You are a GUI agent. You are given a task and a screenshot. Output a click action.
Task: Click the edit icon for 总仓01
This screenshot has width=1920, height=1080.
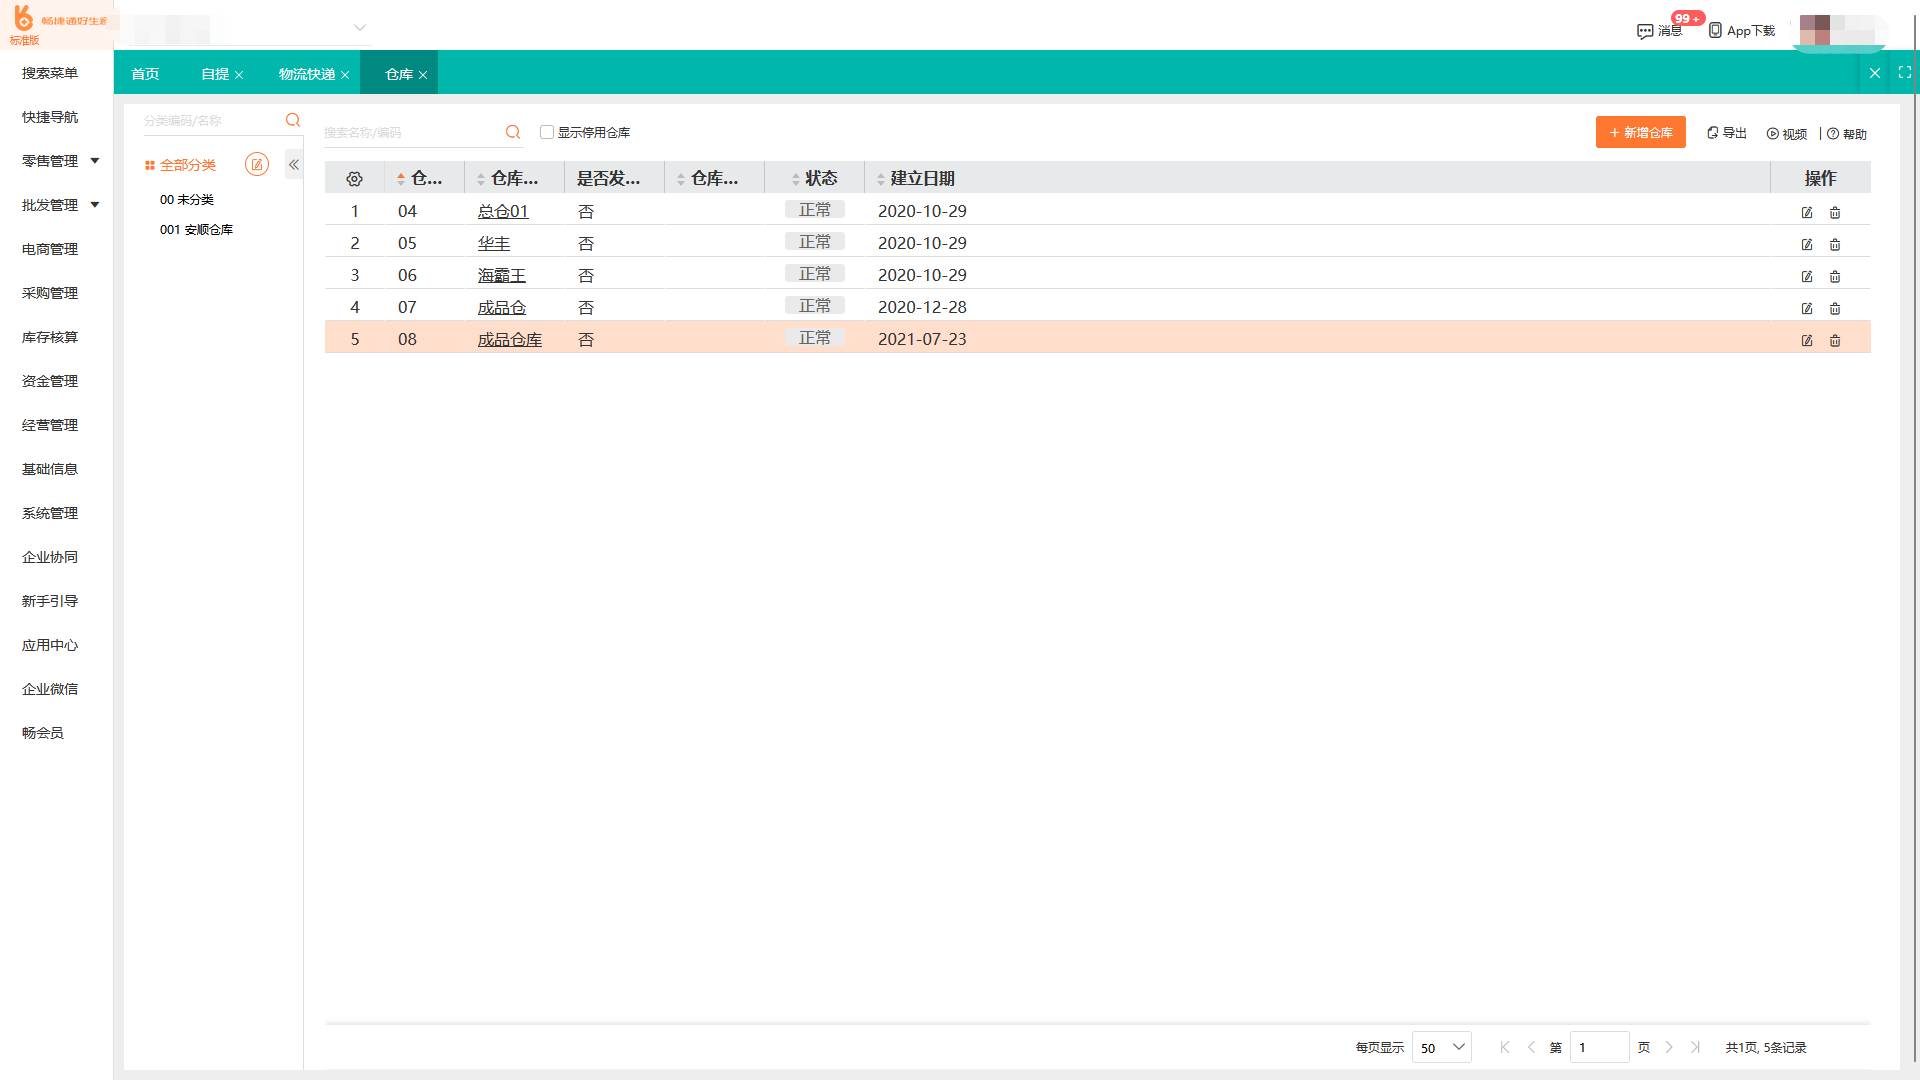(x=1807, y=211)
